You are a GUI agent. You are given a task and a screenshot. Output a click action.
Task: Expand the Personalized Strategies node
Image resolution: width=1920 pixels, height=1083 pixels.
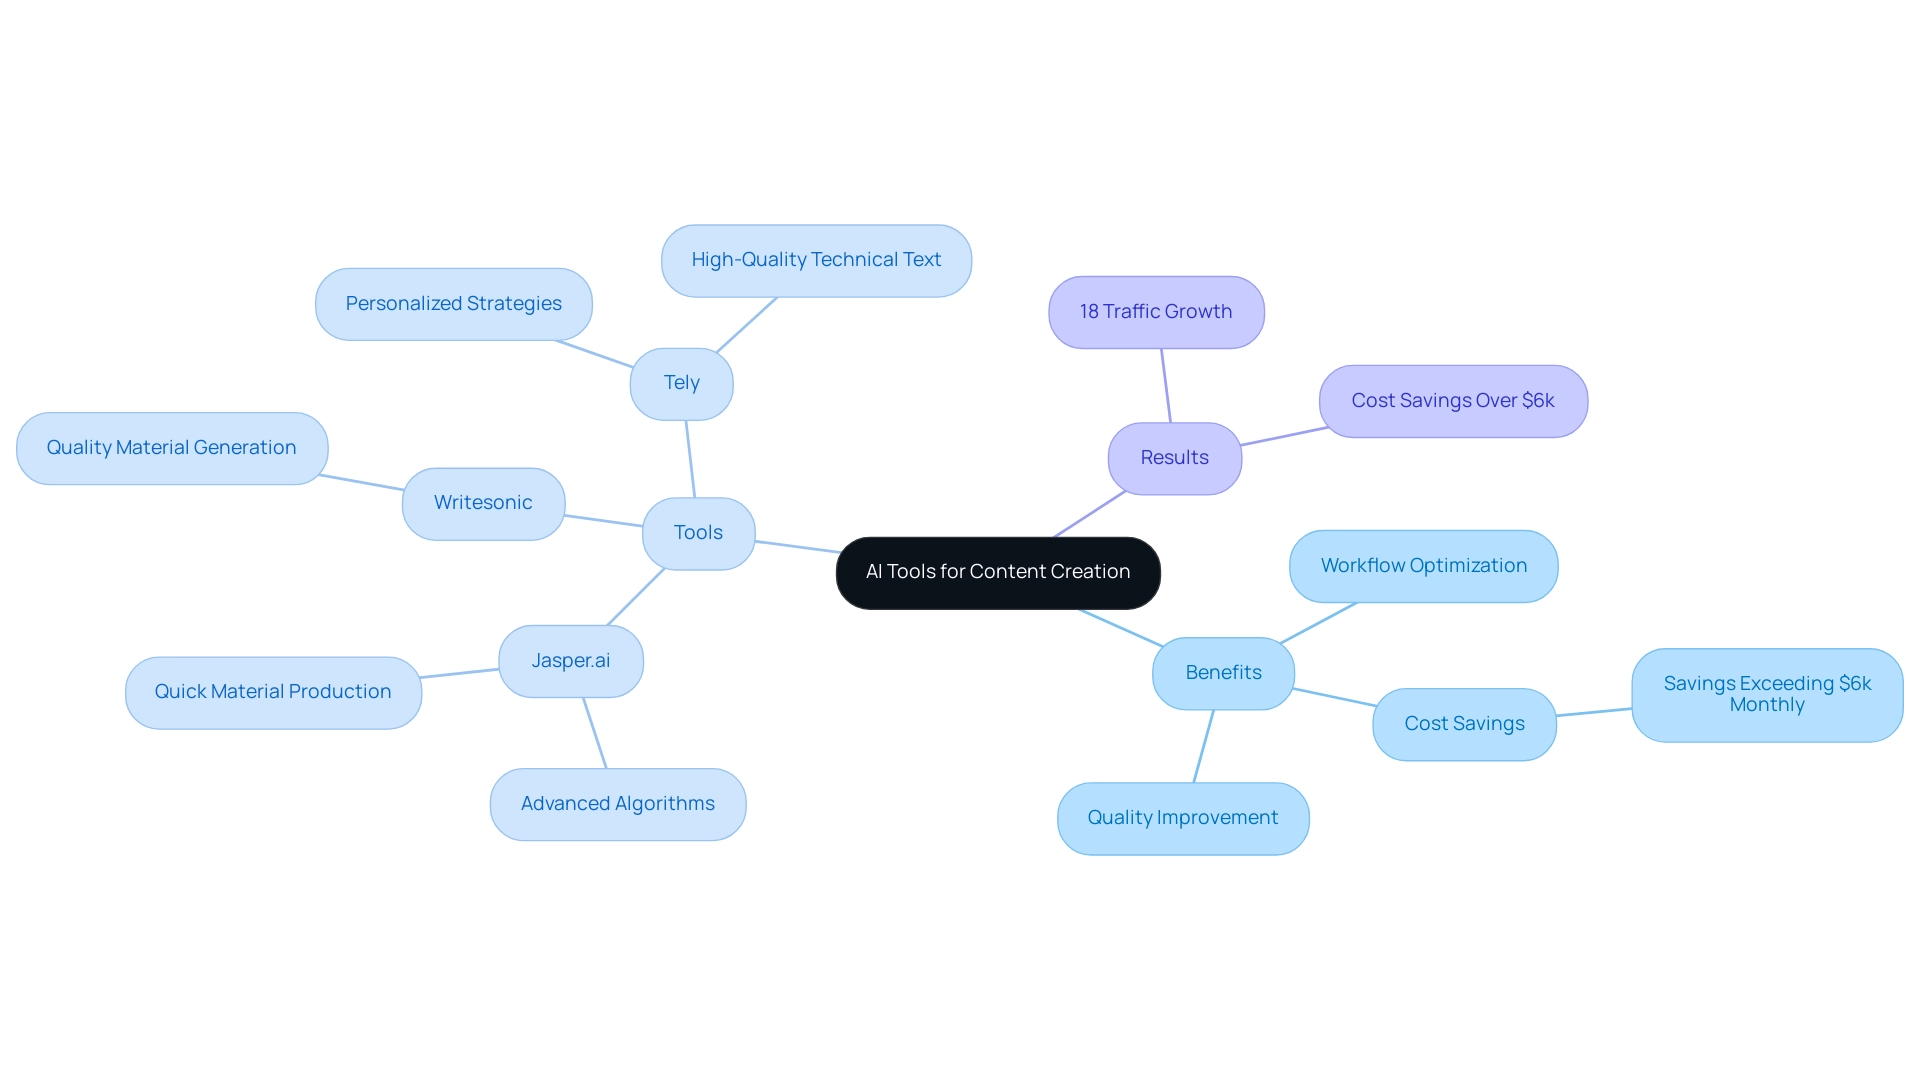(x=454, y=303)
